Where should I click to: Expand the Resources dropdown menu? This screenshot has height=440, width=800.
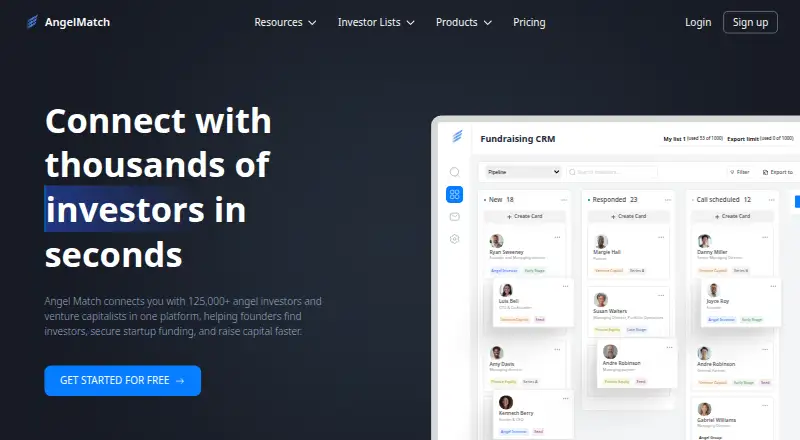285,22
